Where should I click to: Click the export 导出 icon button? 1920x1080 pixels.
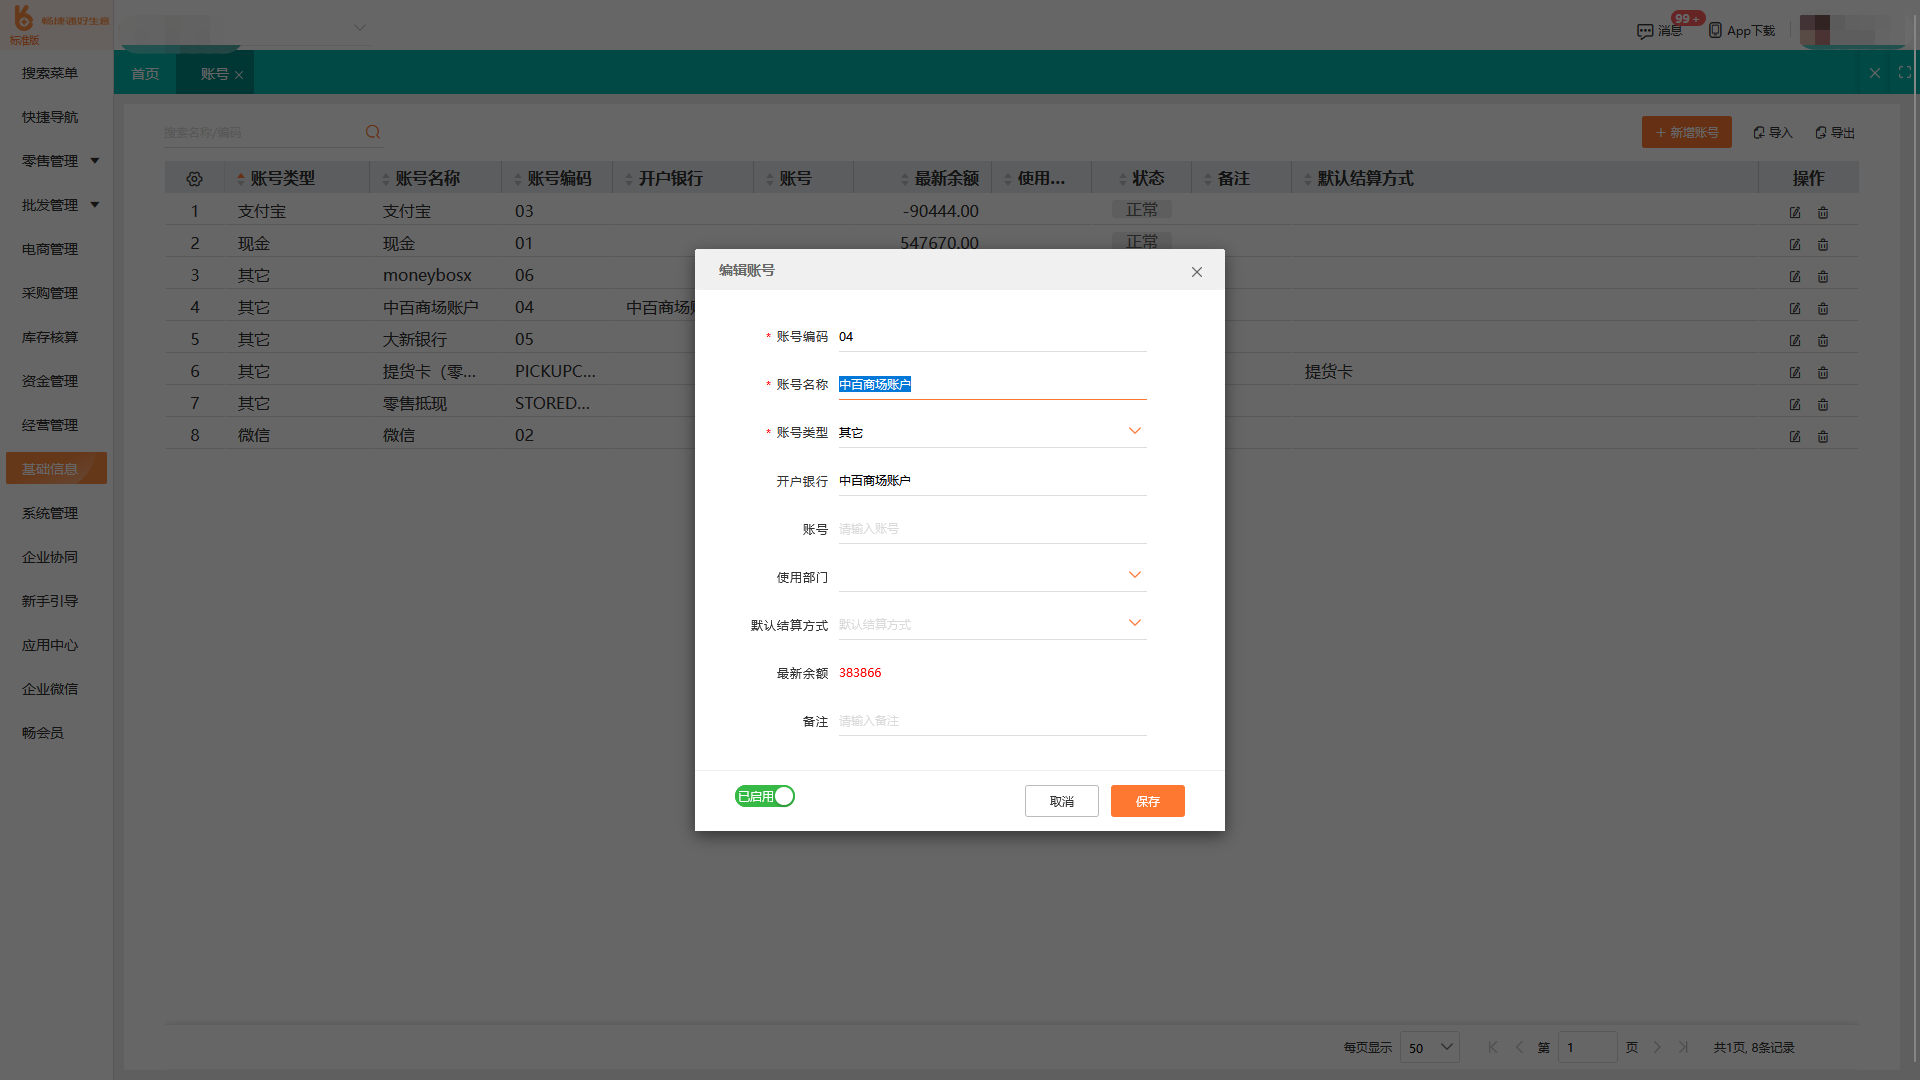click(1834, 132)
